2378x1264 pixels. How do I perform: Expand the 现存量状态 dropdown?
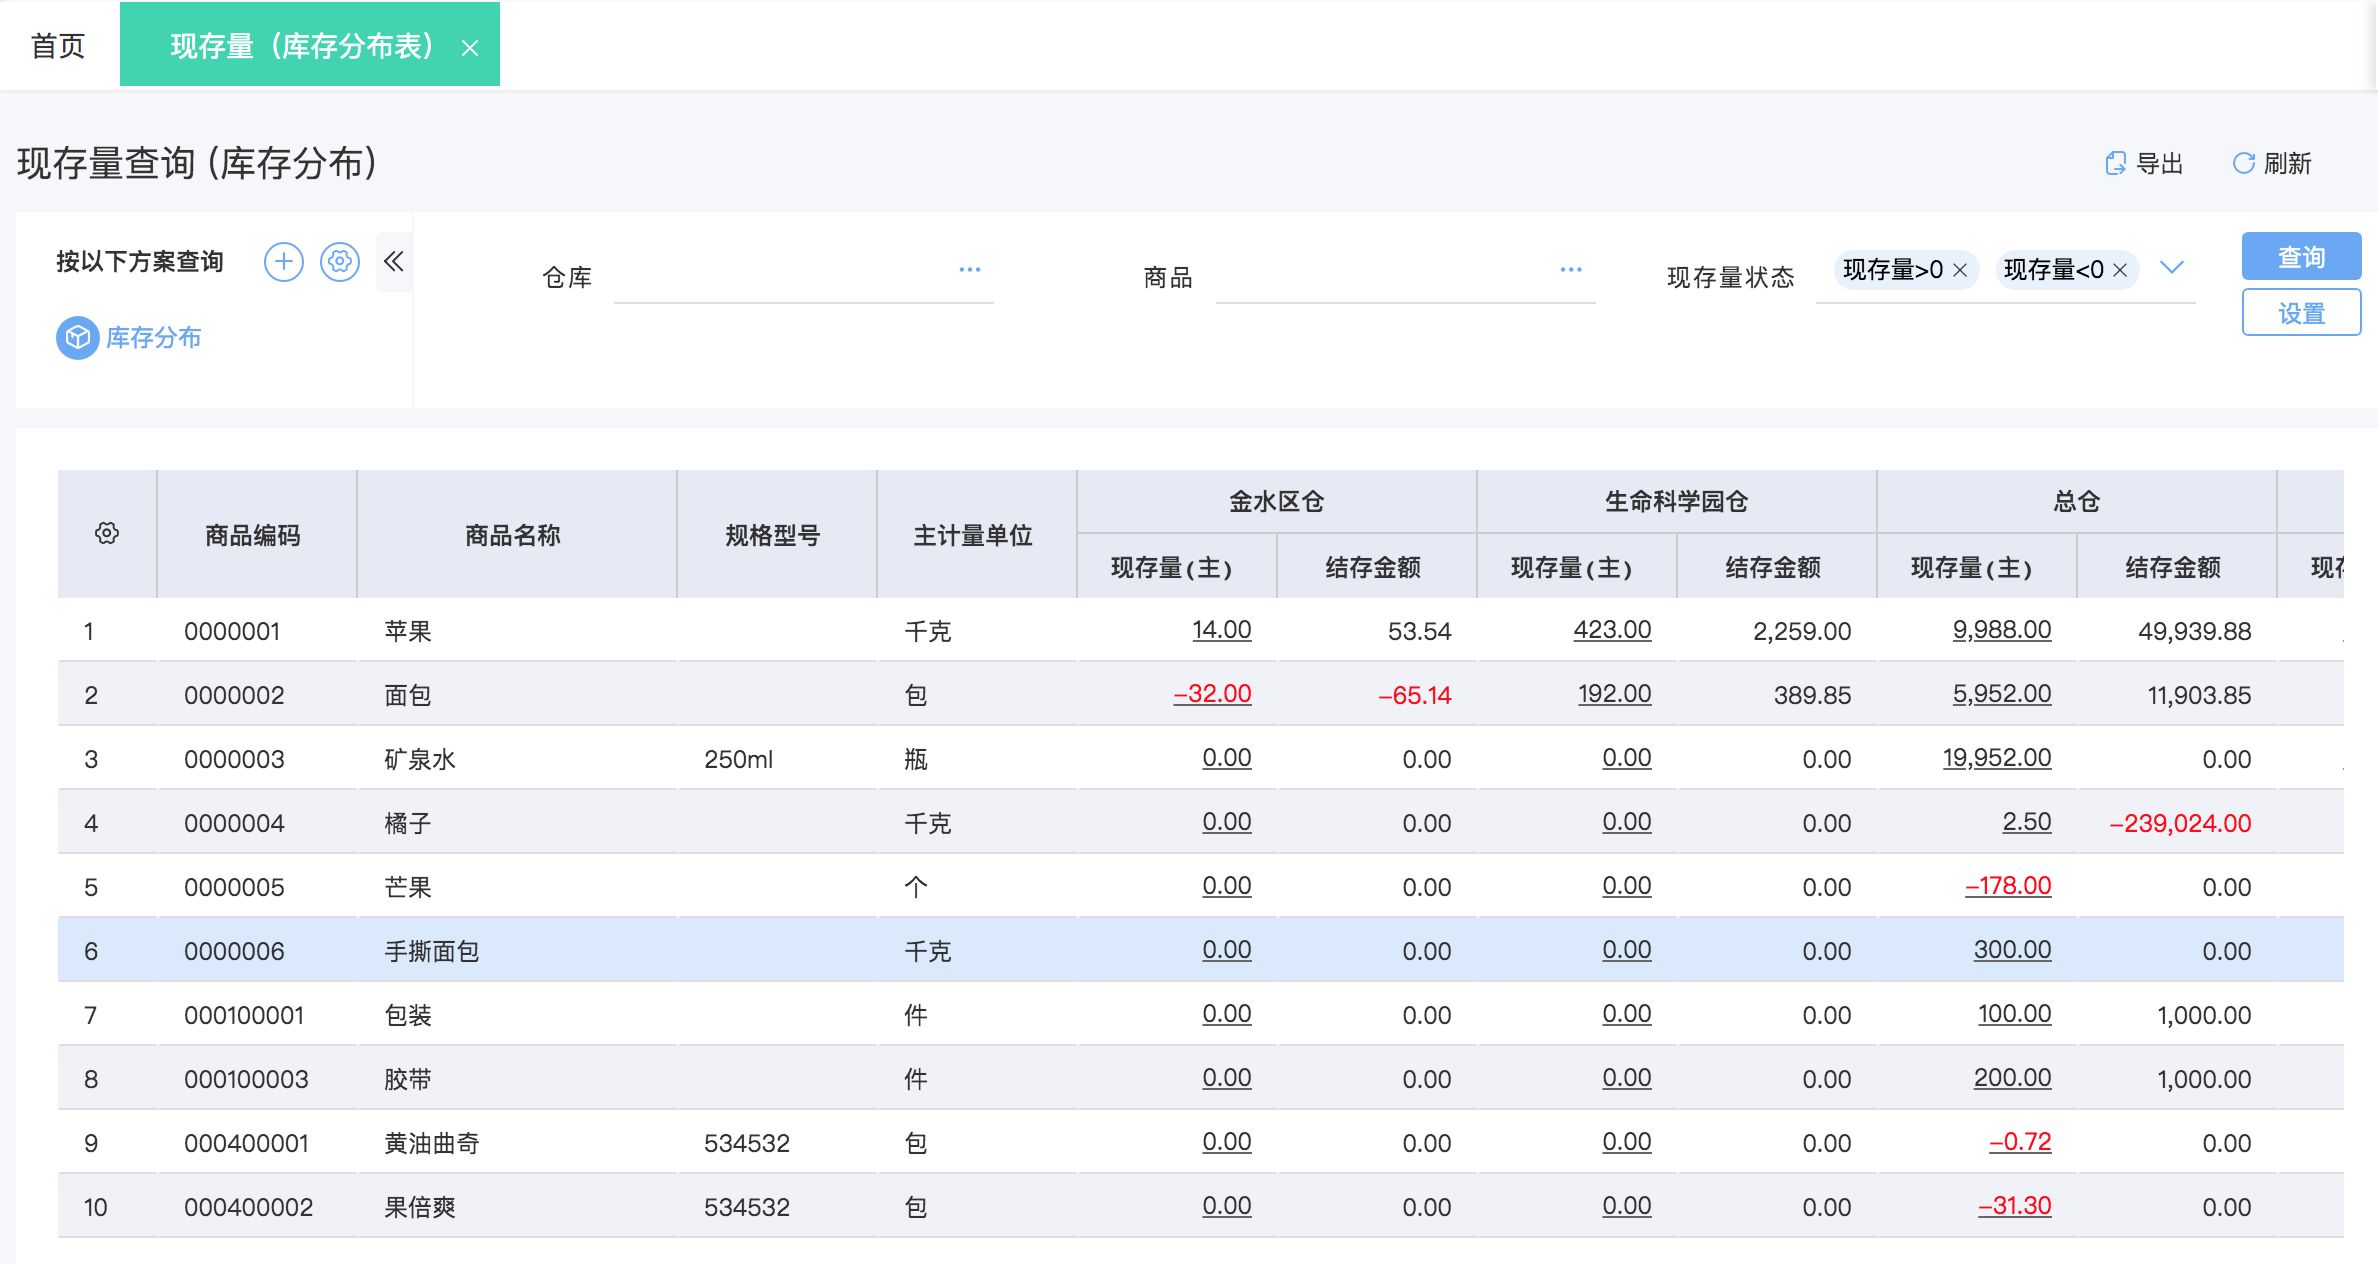(x=2178, y=270)
